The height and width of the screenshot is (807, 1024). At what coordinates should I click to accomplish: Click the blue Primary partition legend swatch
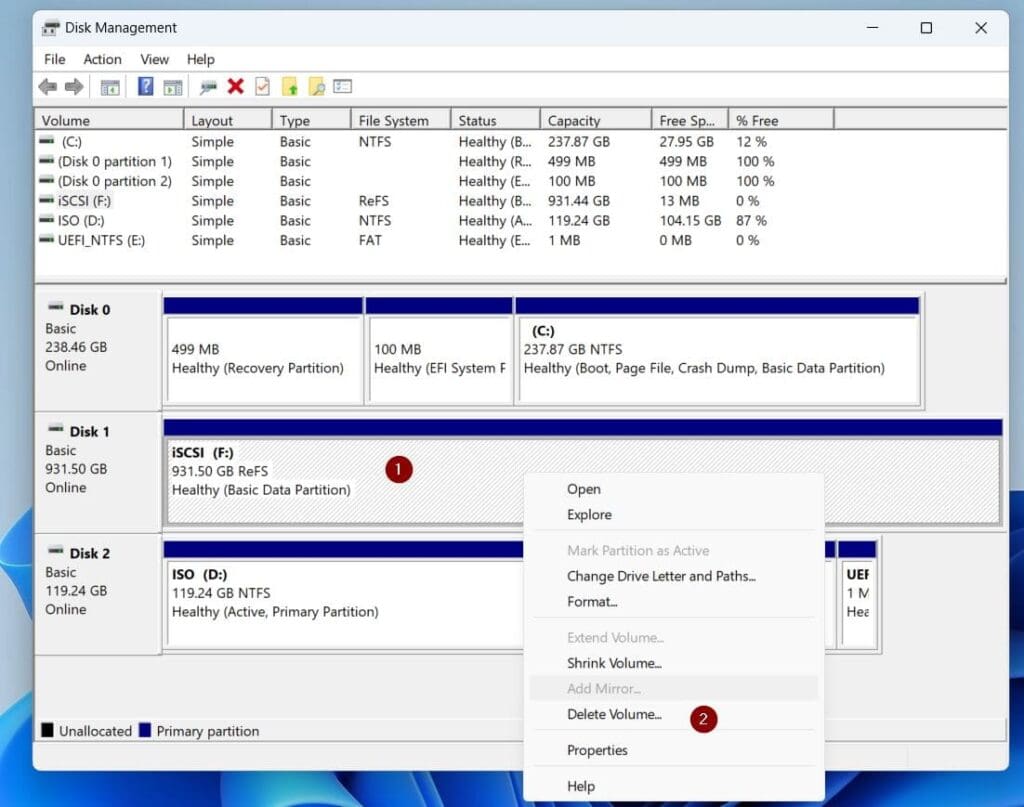[145, 730]
